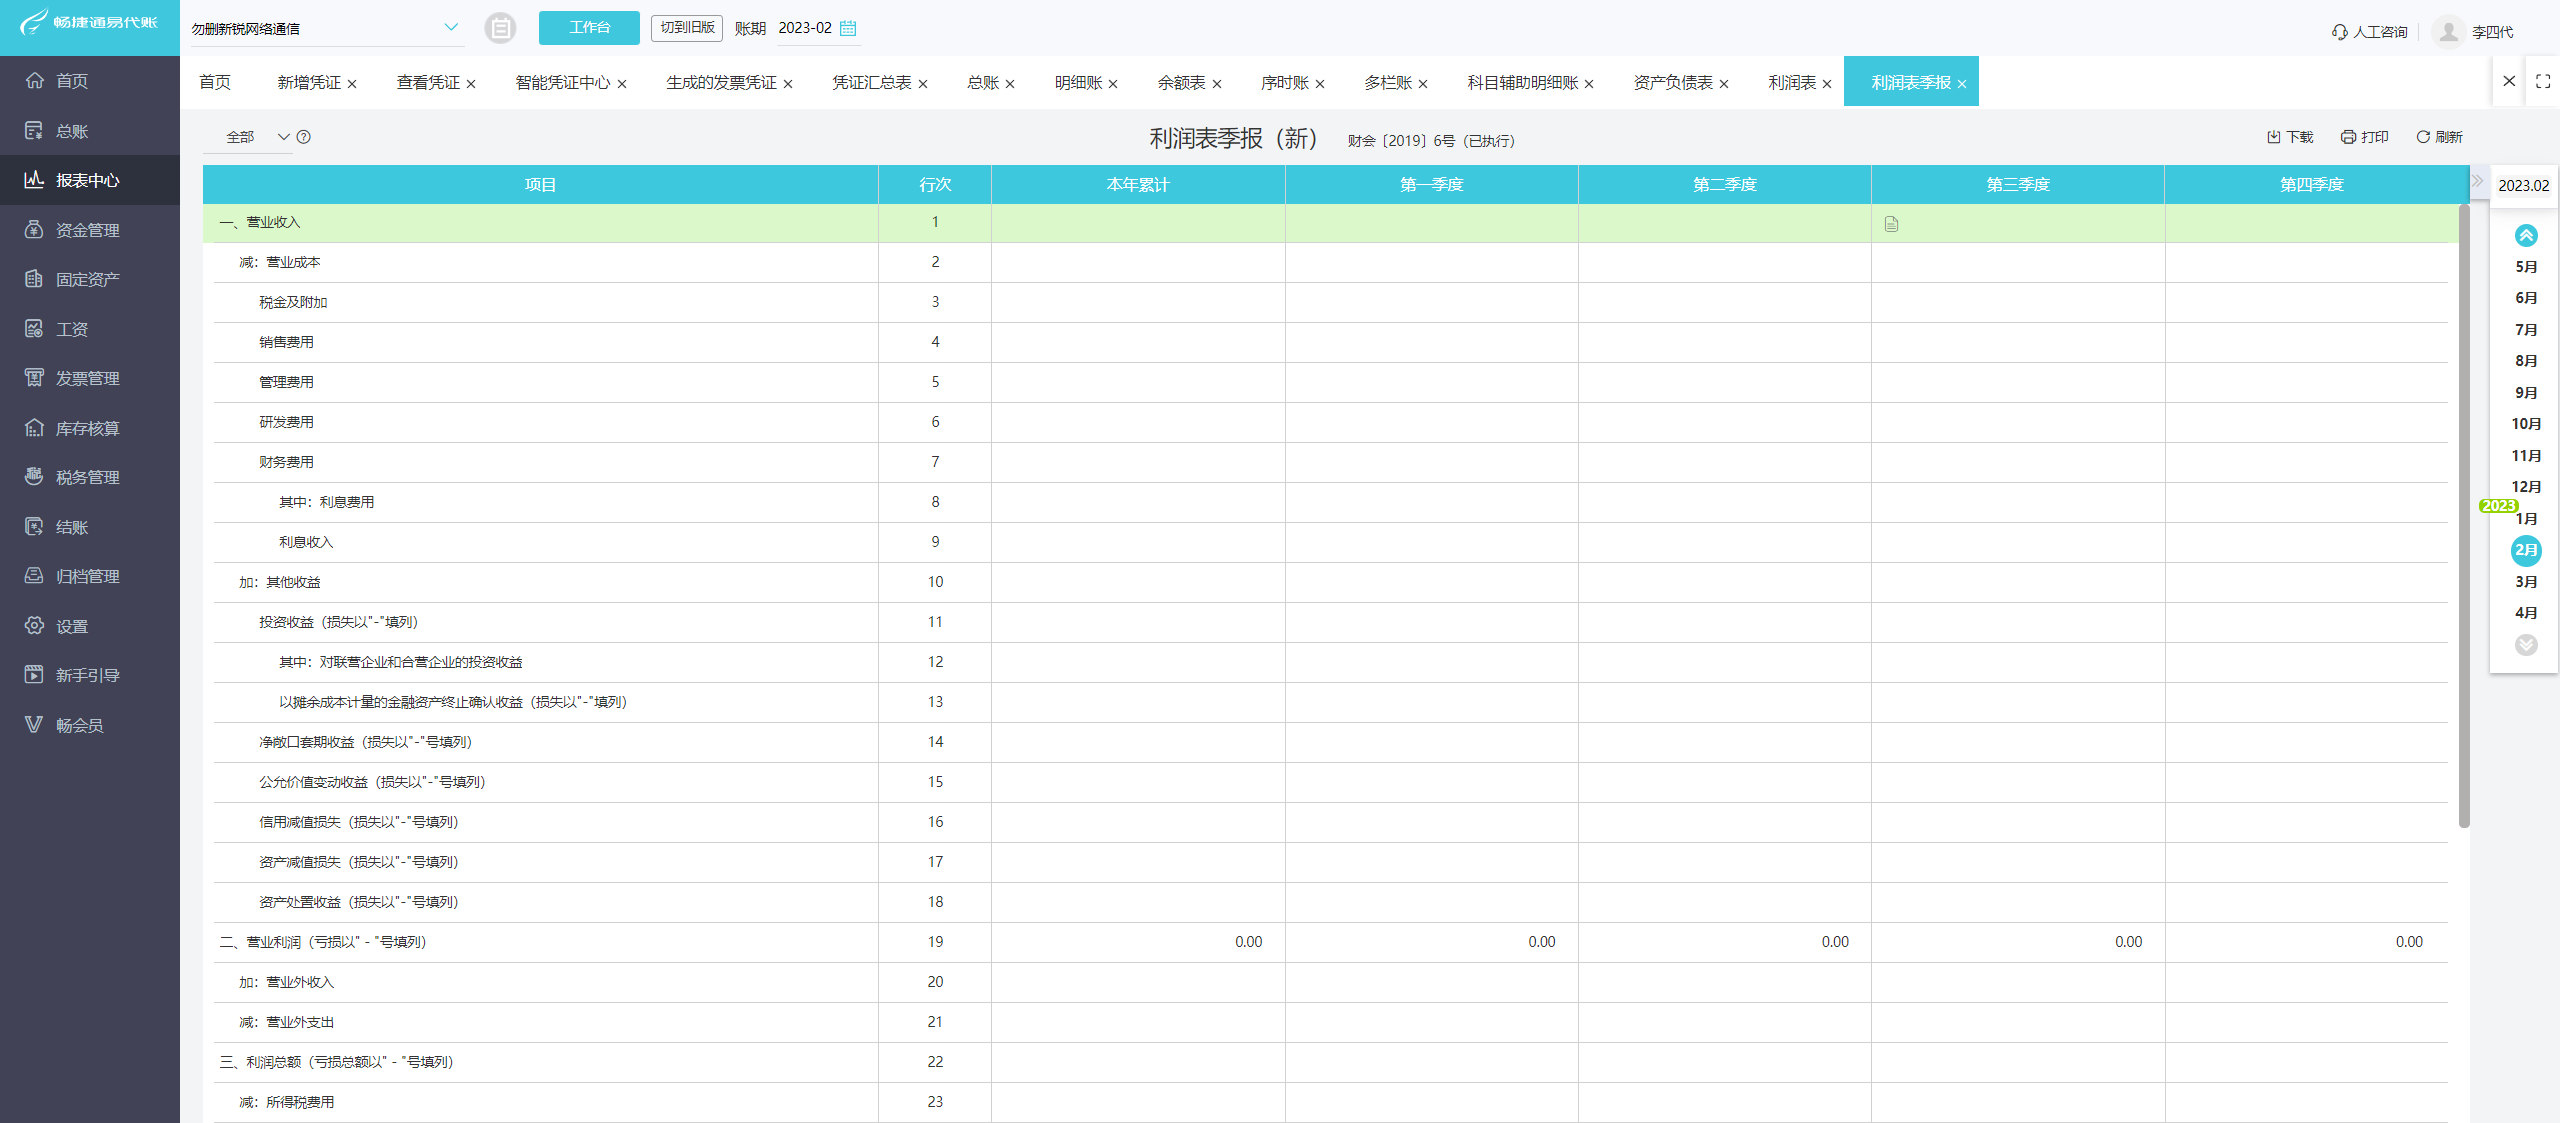
Task: Click the refresh icon to reload data
Action: (2423, 139)
